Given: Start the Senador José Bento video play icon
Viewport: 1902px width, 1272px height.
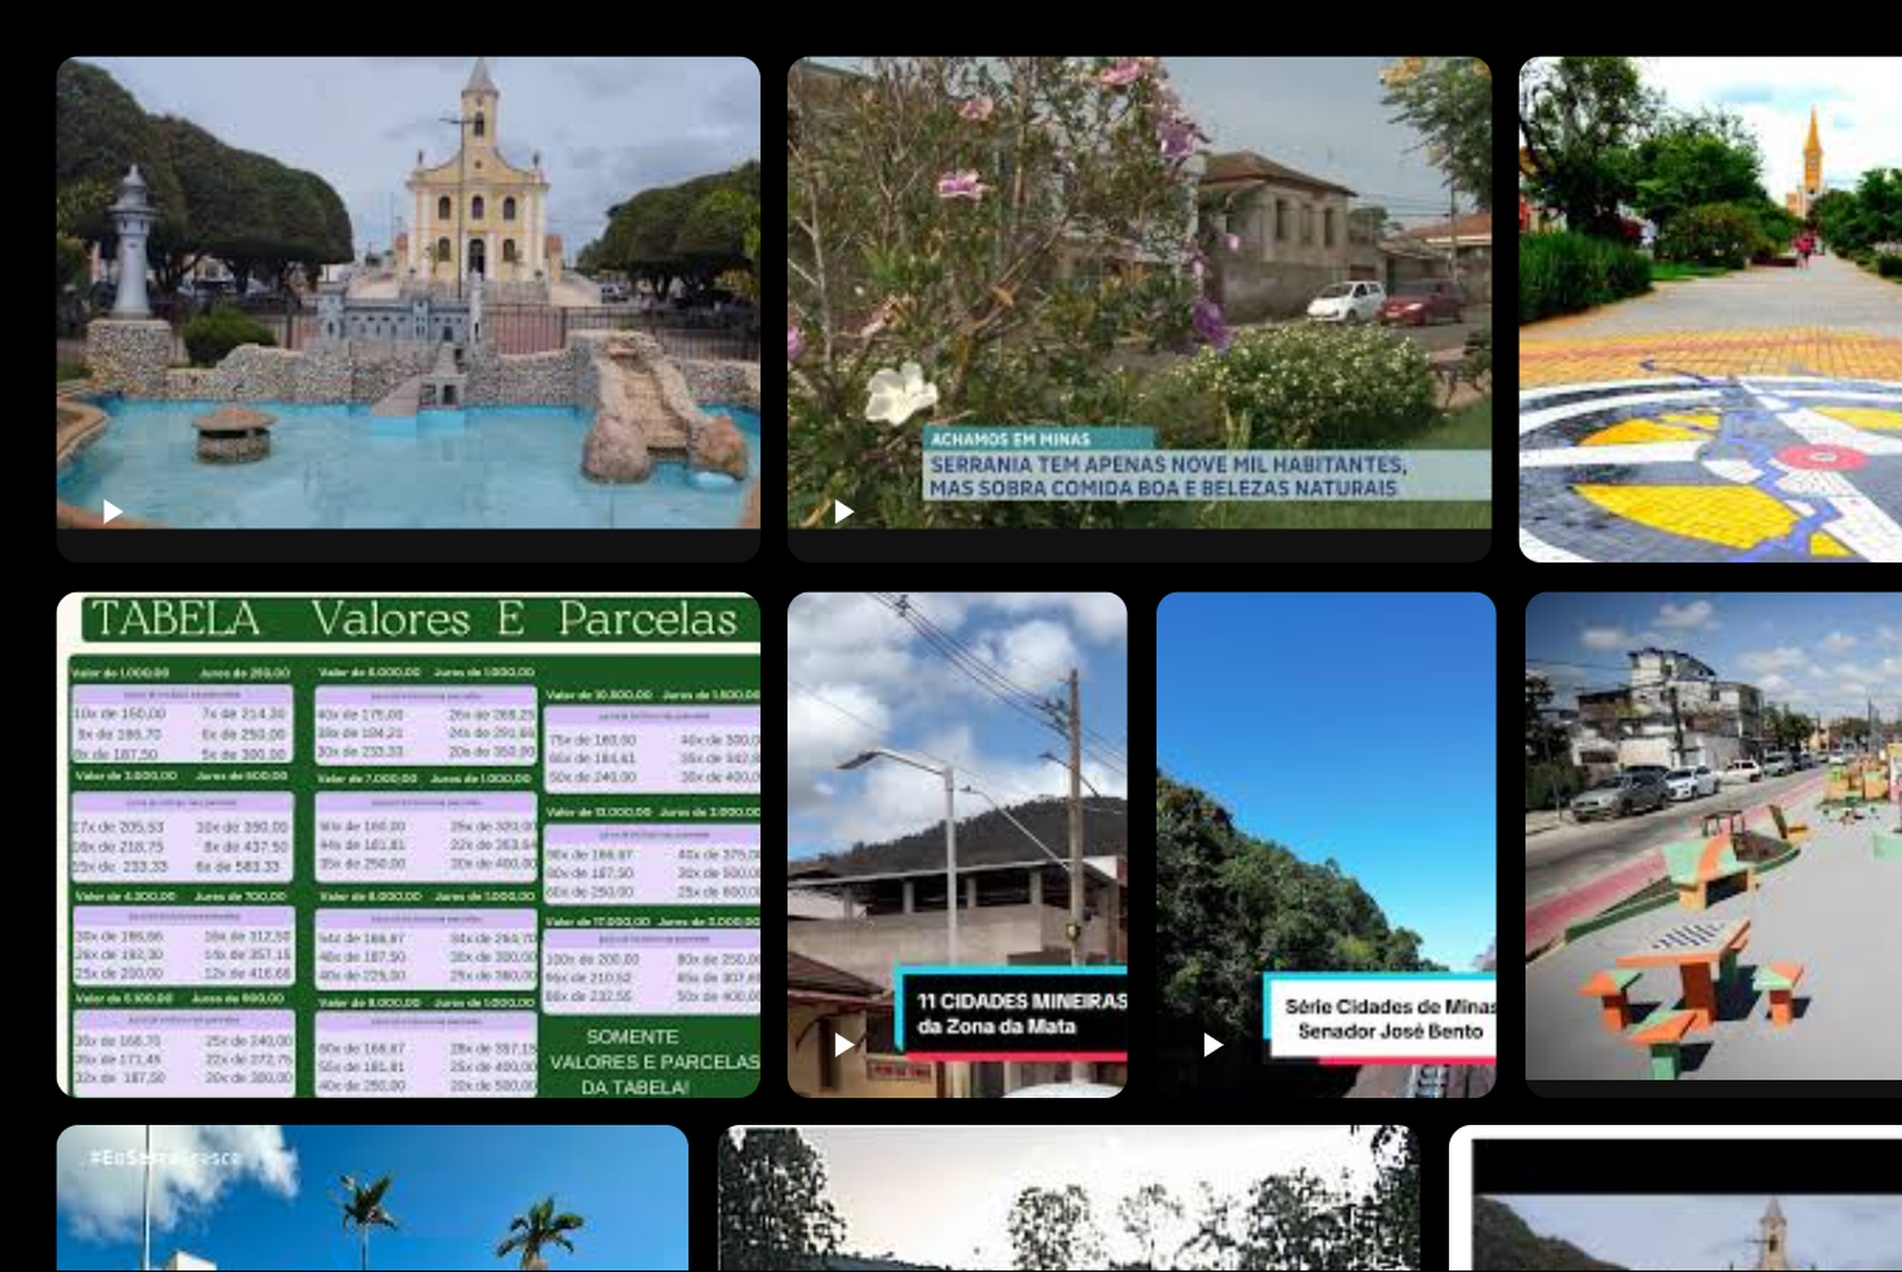Looking at the screenshot, I should pos(1212,1045).
